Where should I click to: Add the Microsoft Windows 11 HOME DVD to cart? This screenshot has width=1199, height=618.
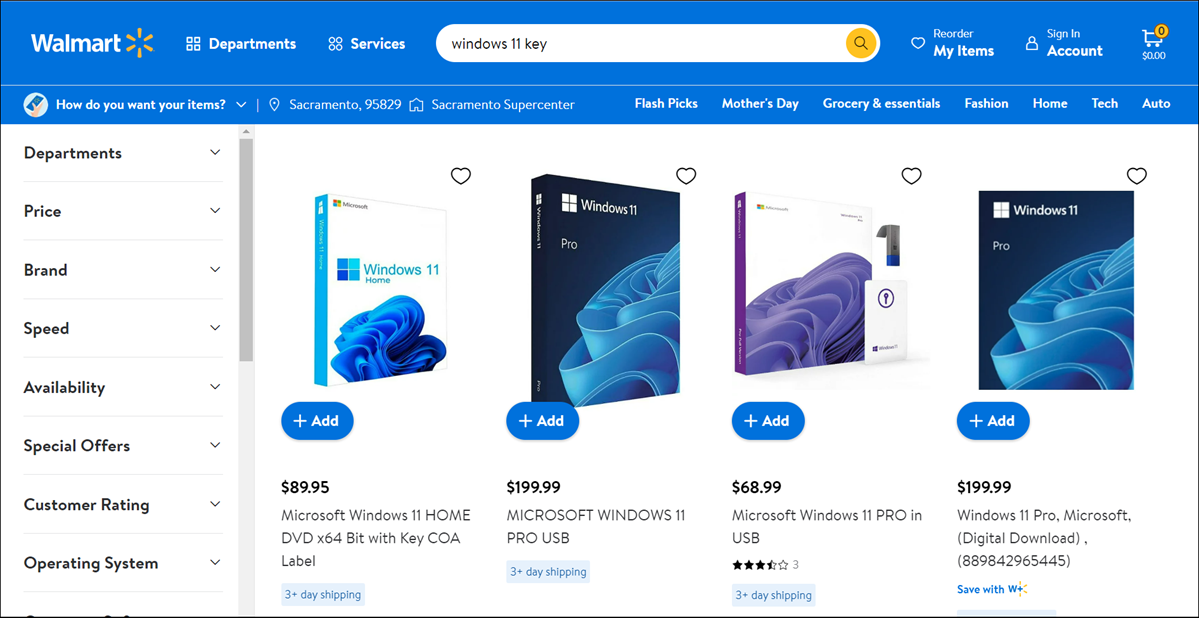pos(317,420)
